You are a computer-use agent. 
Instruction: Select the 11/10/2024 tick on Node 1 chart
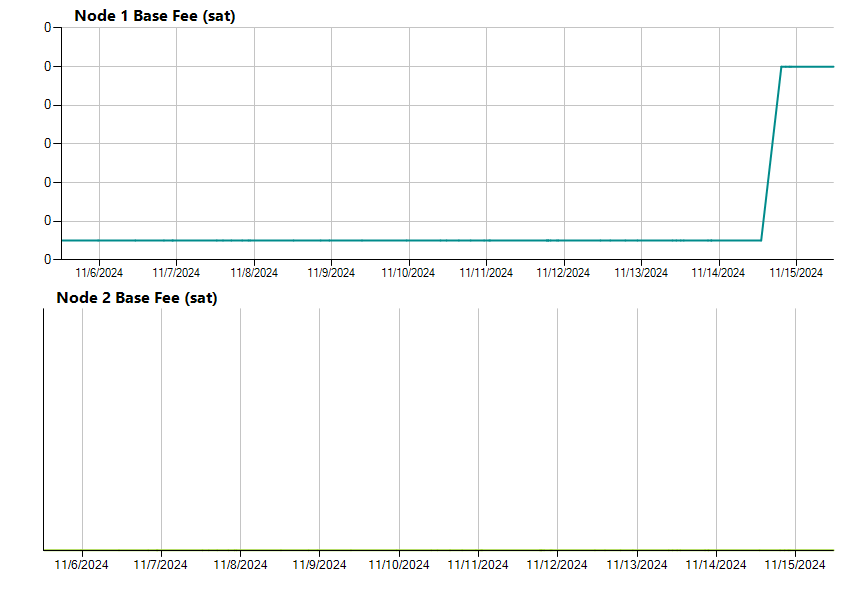click(408, 272)
